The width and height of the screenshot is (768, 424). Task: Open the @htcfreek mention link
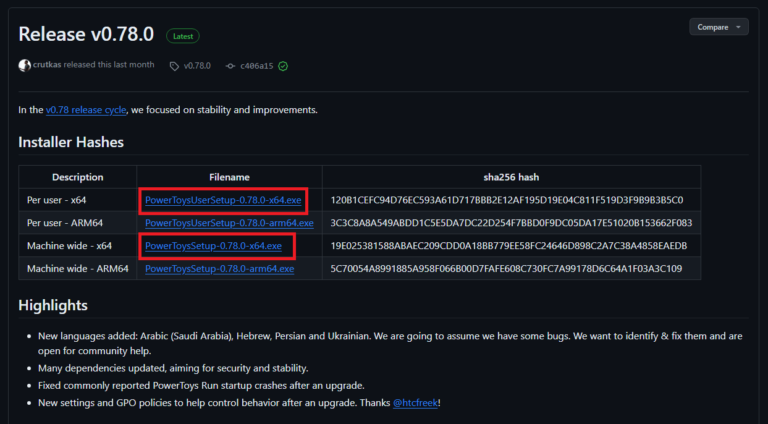tap(416, 403)
